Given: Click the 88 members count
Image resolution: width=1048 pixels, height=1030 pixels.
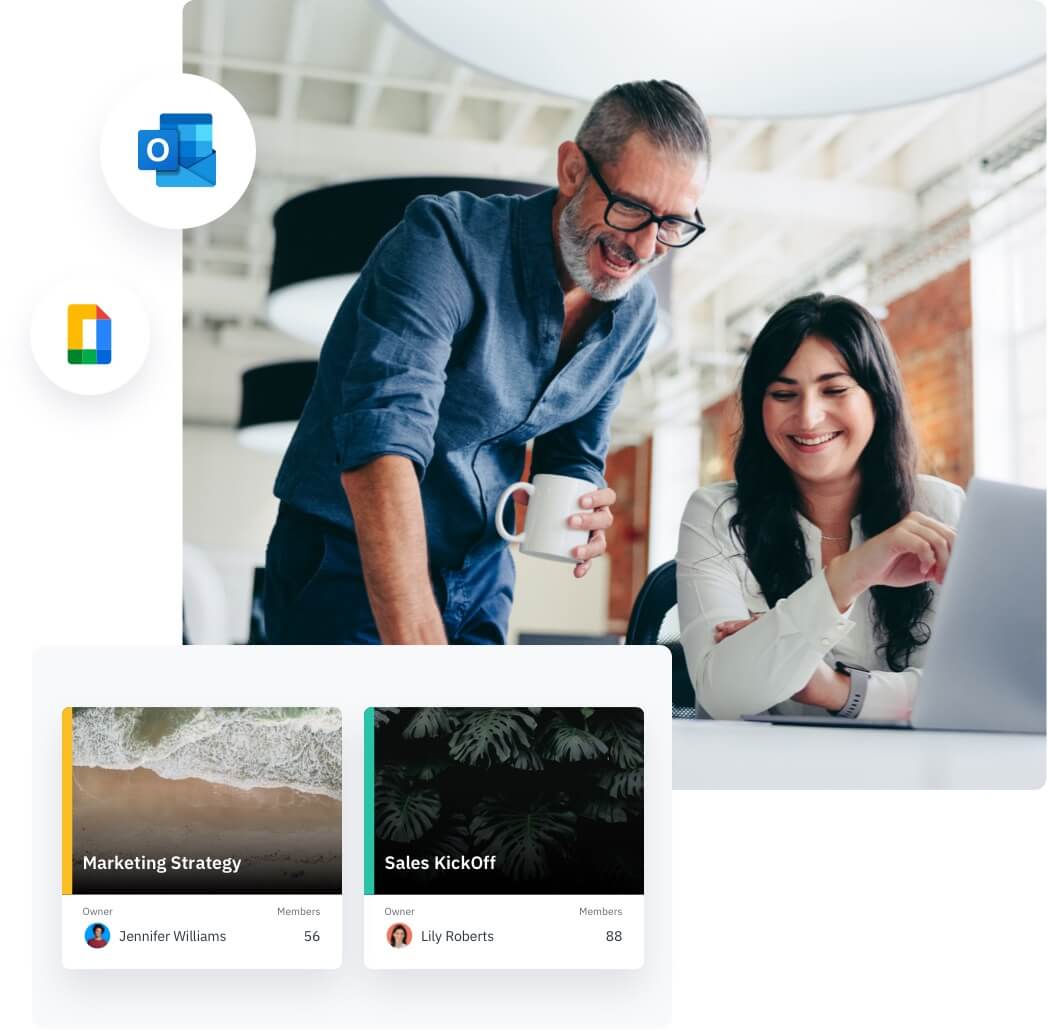Looking at the screenshot, I should coord(614,936).
